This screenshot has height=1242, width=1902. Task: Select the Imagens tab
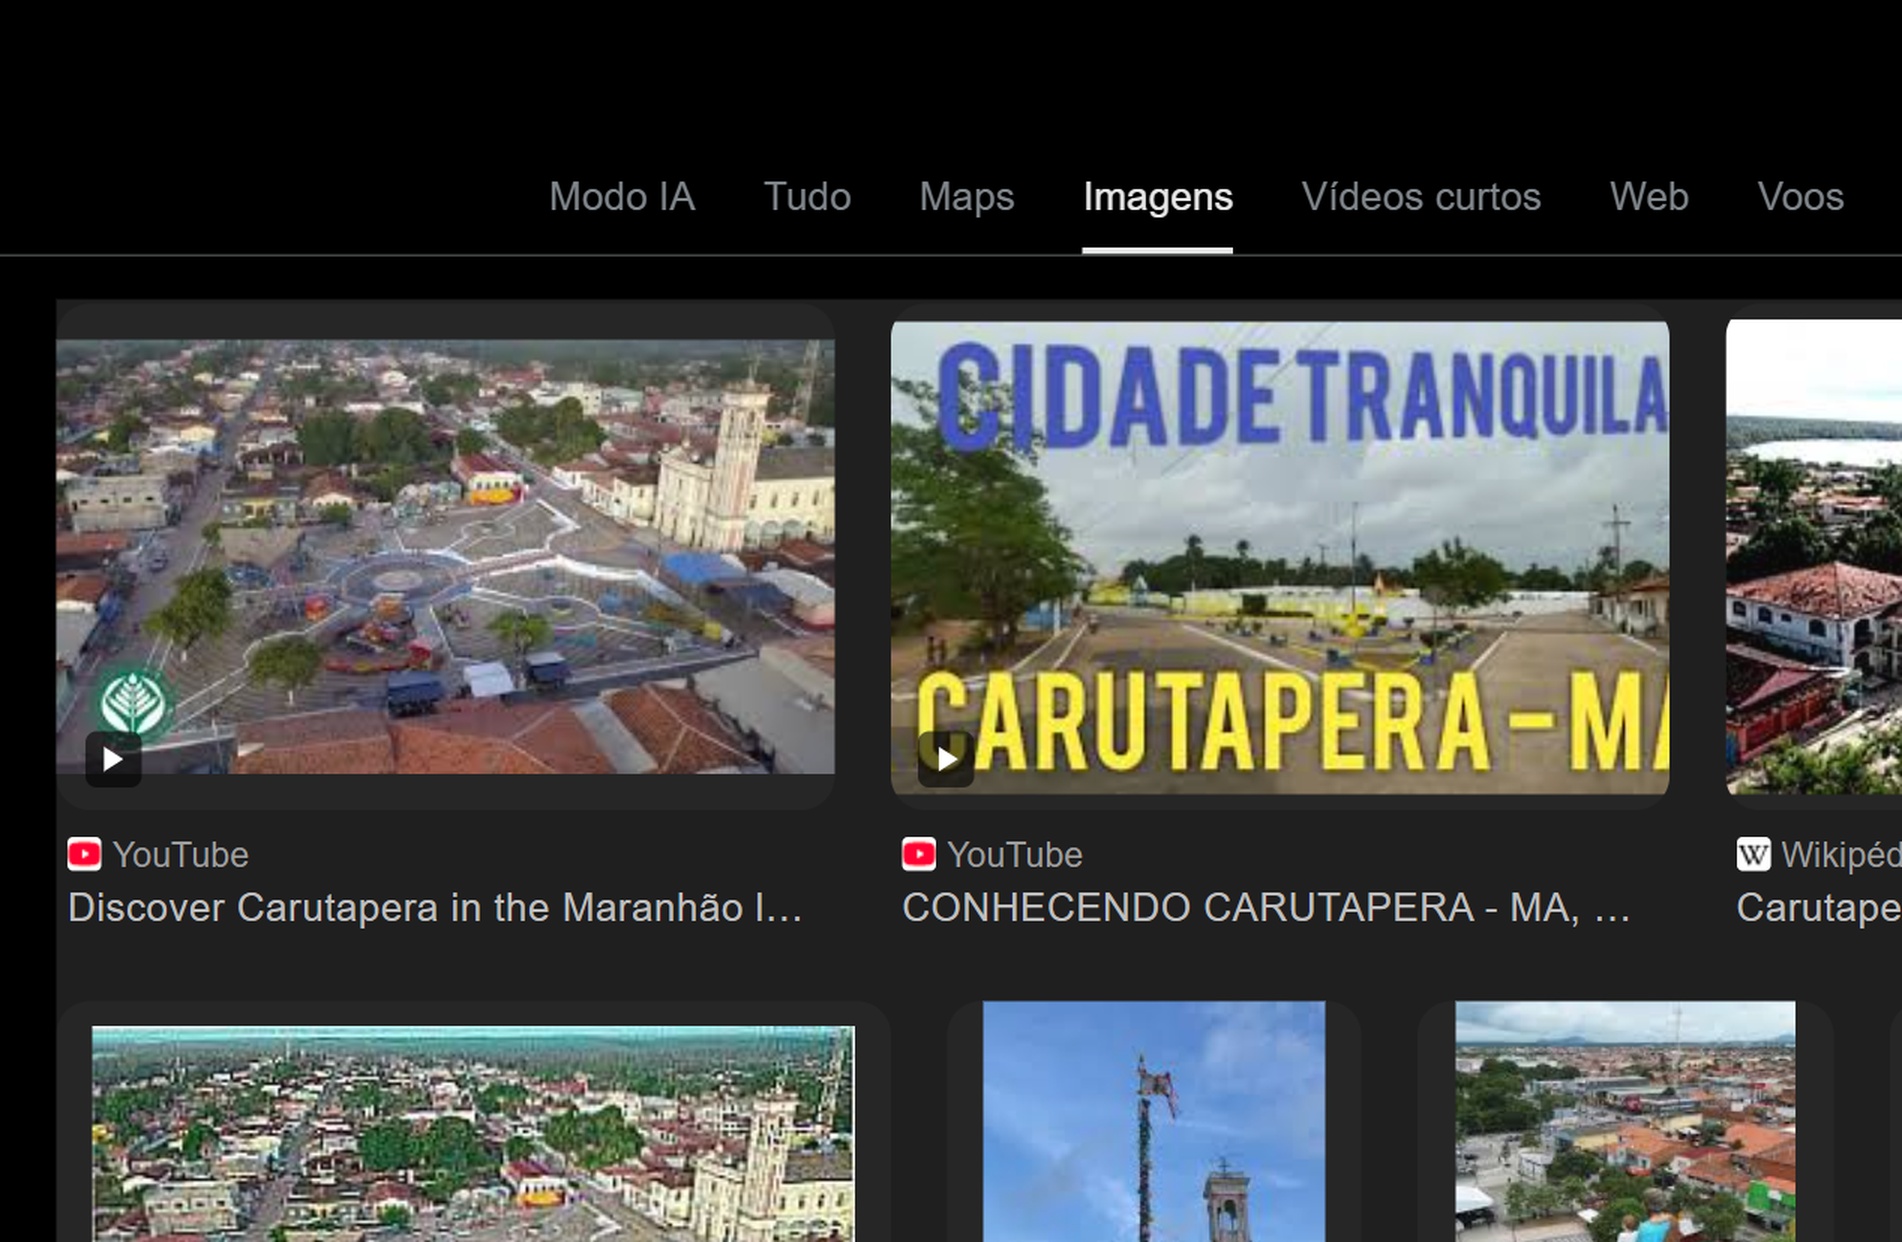pyautogui.click(x=1157, y=197)
